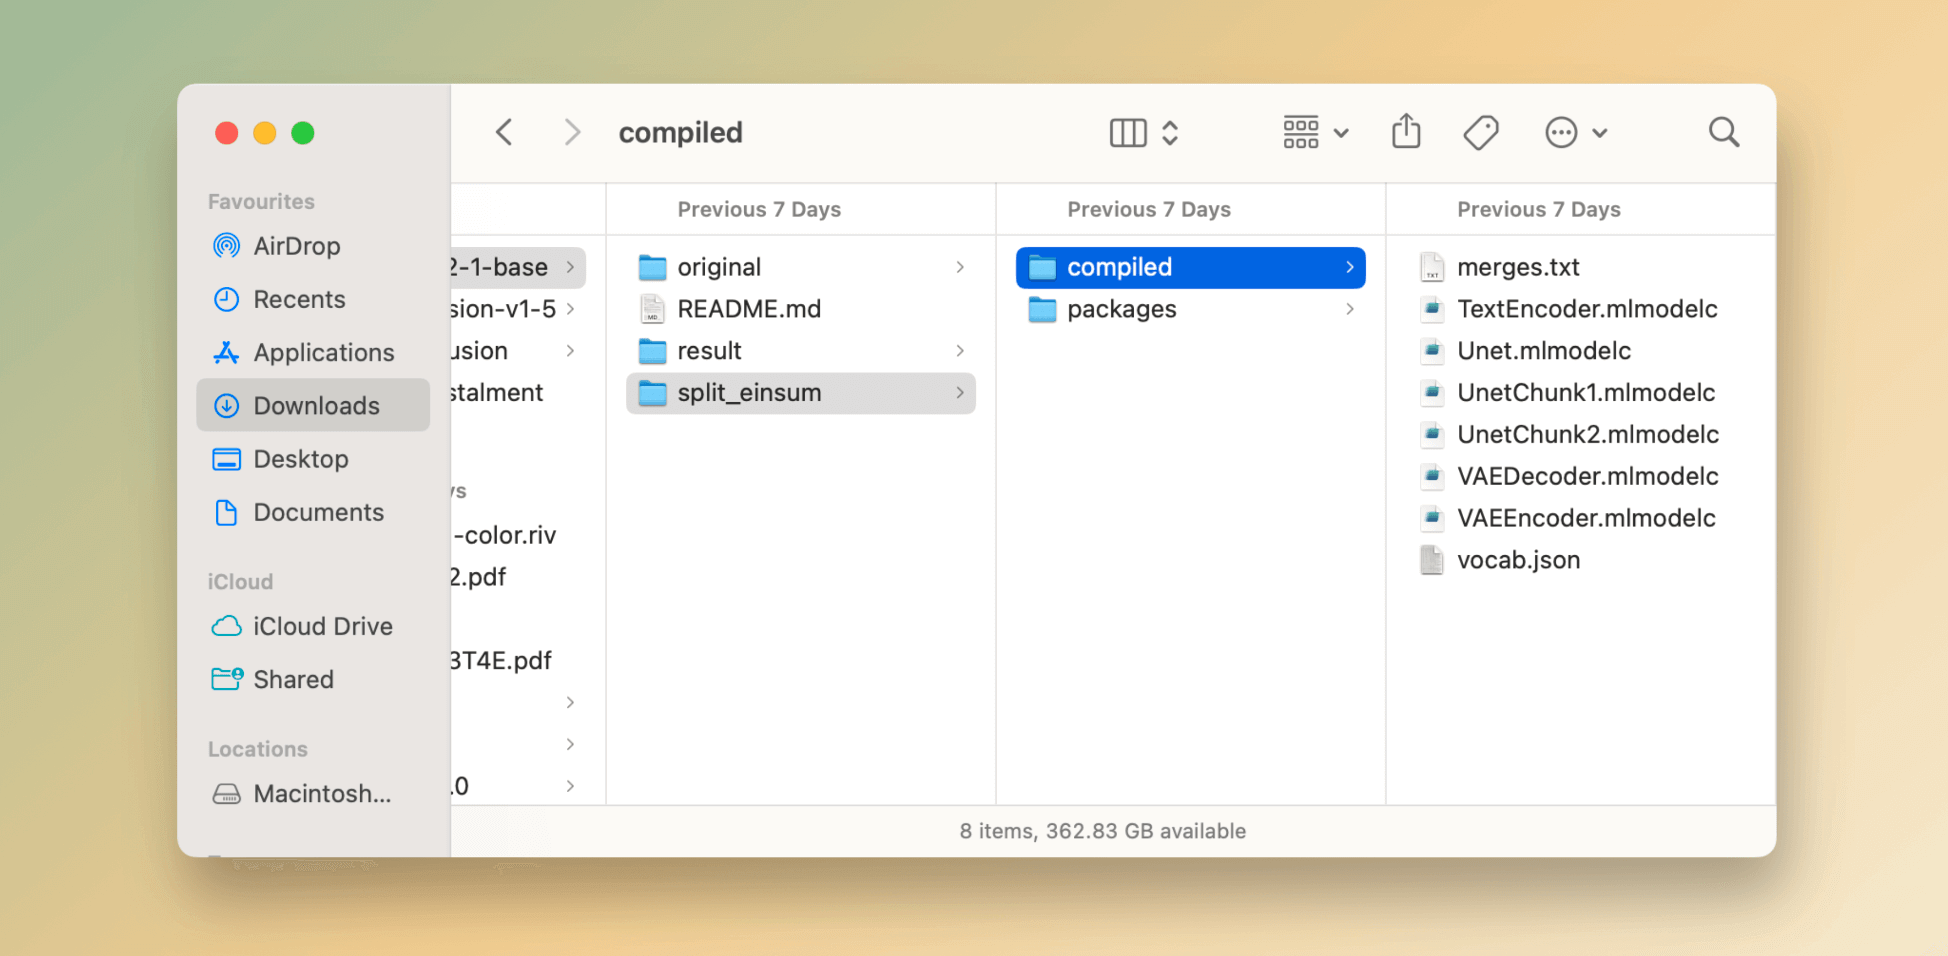This screenshot has width=1948, height=956.
Task: Open the column view switcher
Action: coord(1144,132)
